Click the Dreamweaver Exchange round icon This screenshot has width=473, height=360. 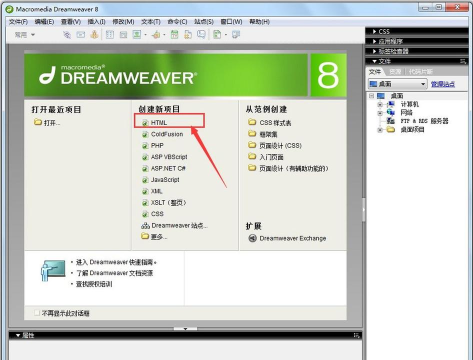tap(253, 238)
